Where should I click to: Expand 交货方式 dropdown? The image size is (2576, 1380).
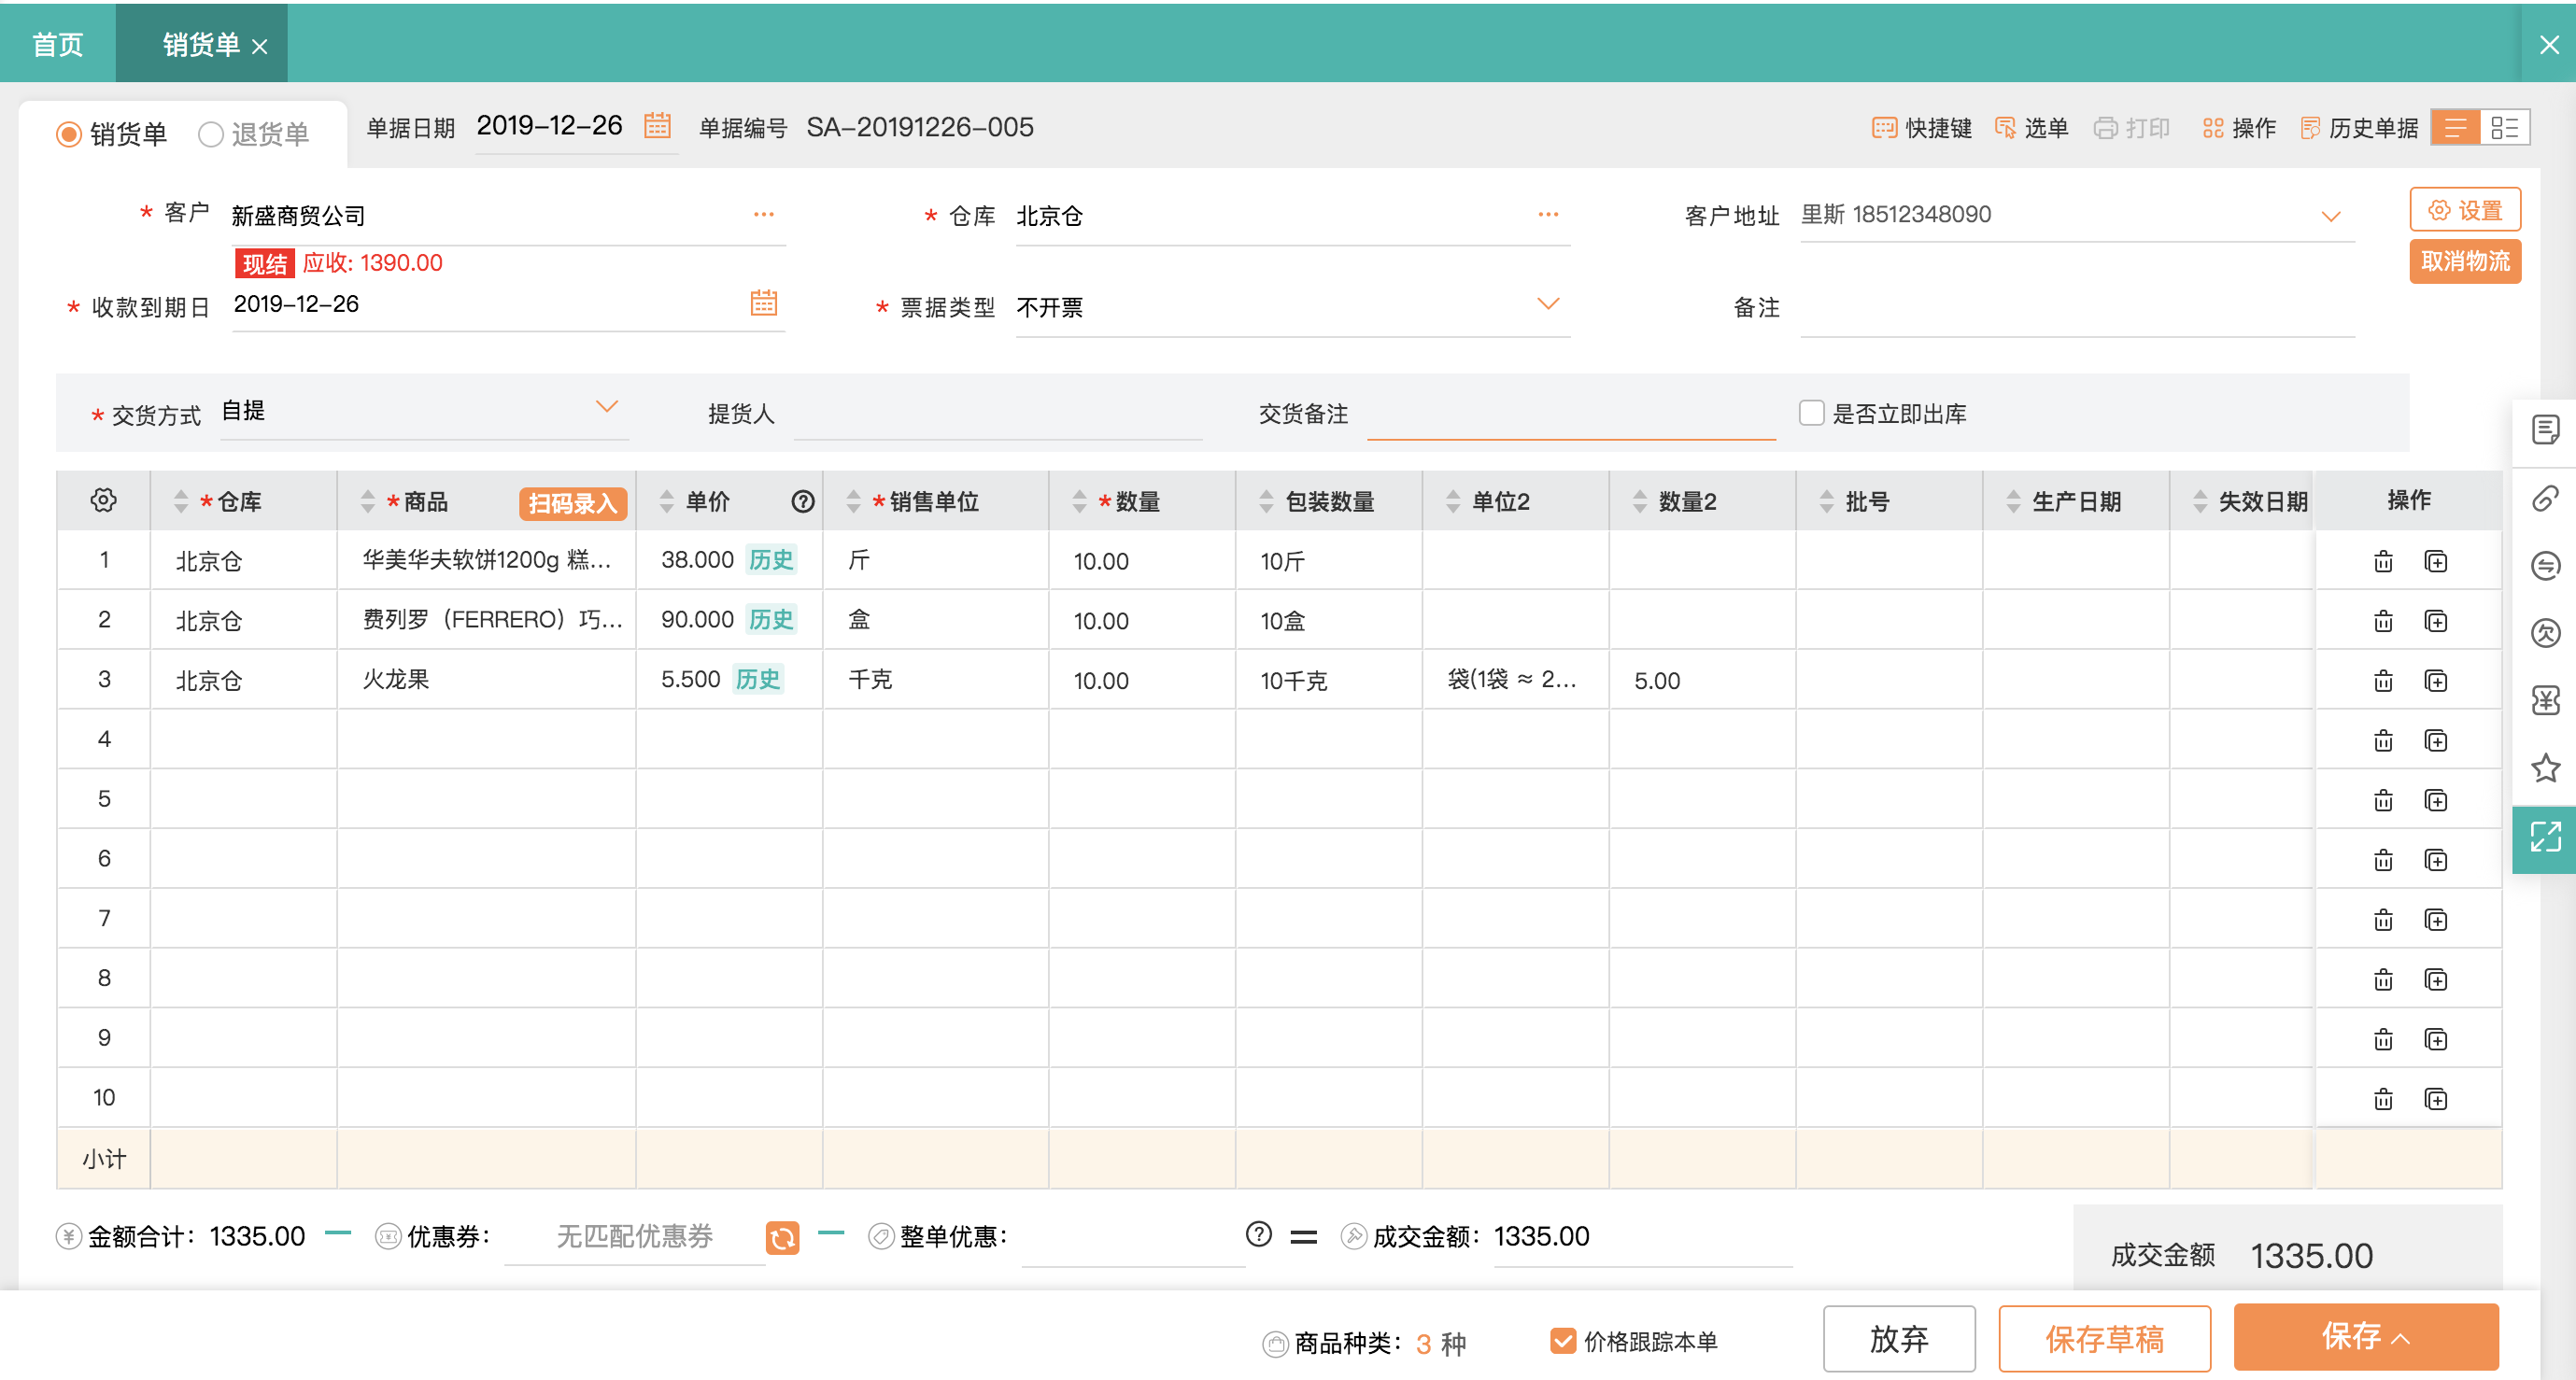(608, 413)
